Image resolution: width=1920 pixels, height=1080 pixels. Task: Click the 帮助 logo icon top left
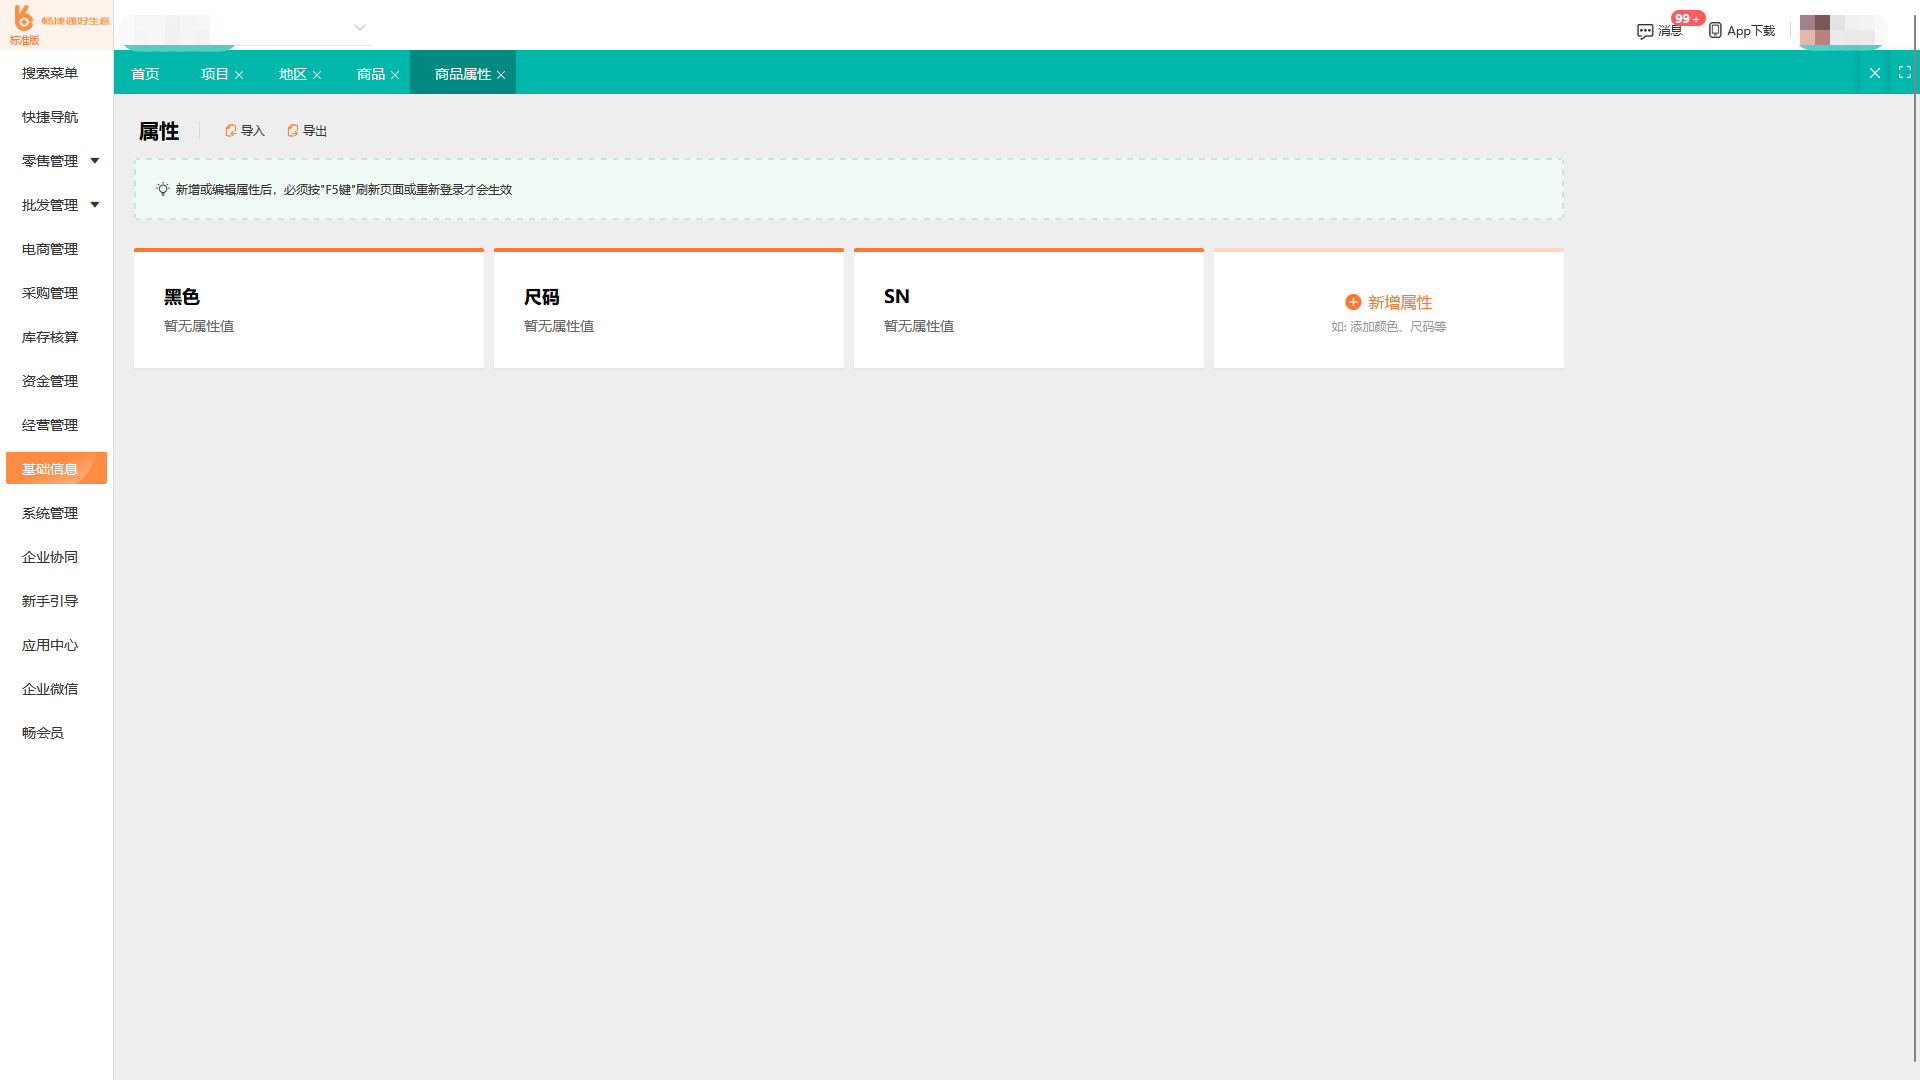[x=22, y=20]
